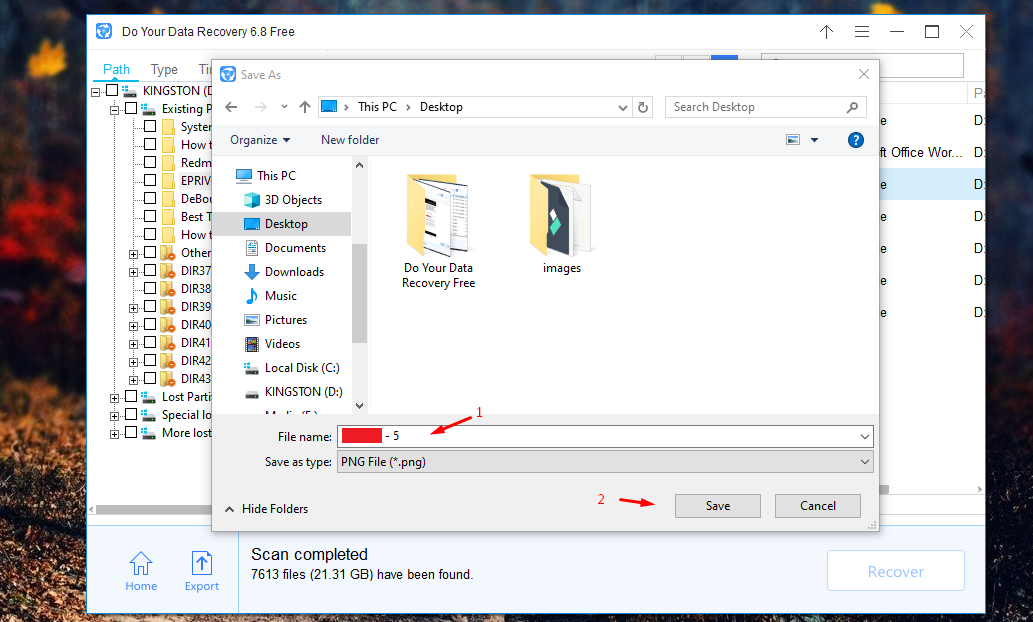Open the help question mark icon
Screen dimensions: 1033x622
tap(855, 140)
